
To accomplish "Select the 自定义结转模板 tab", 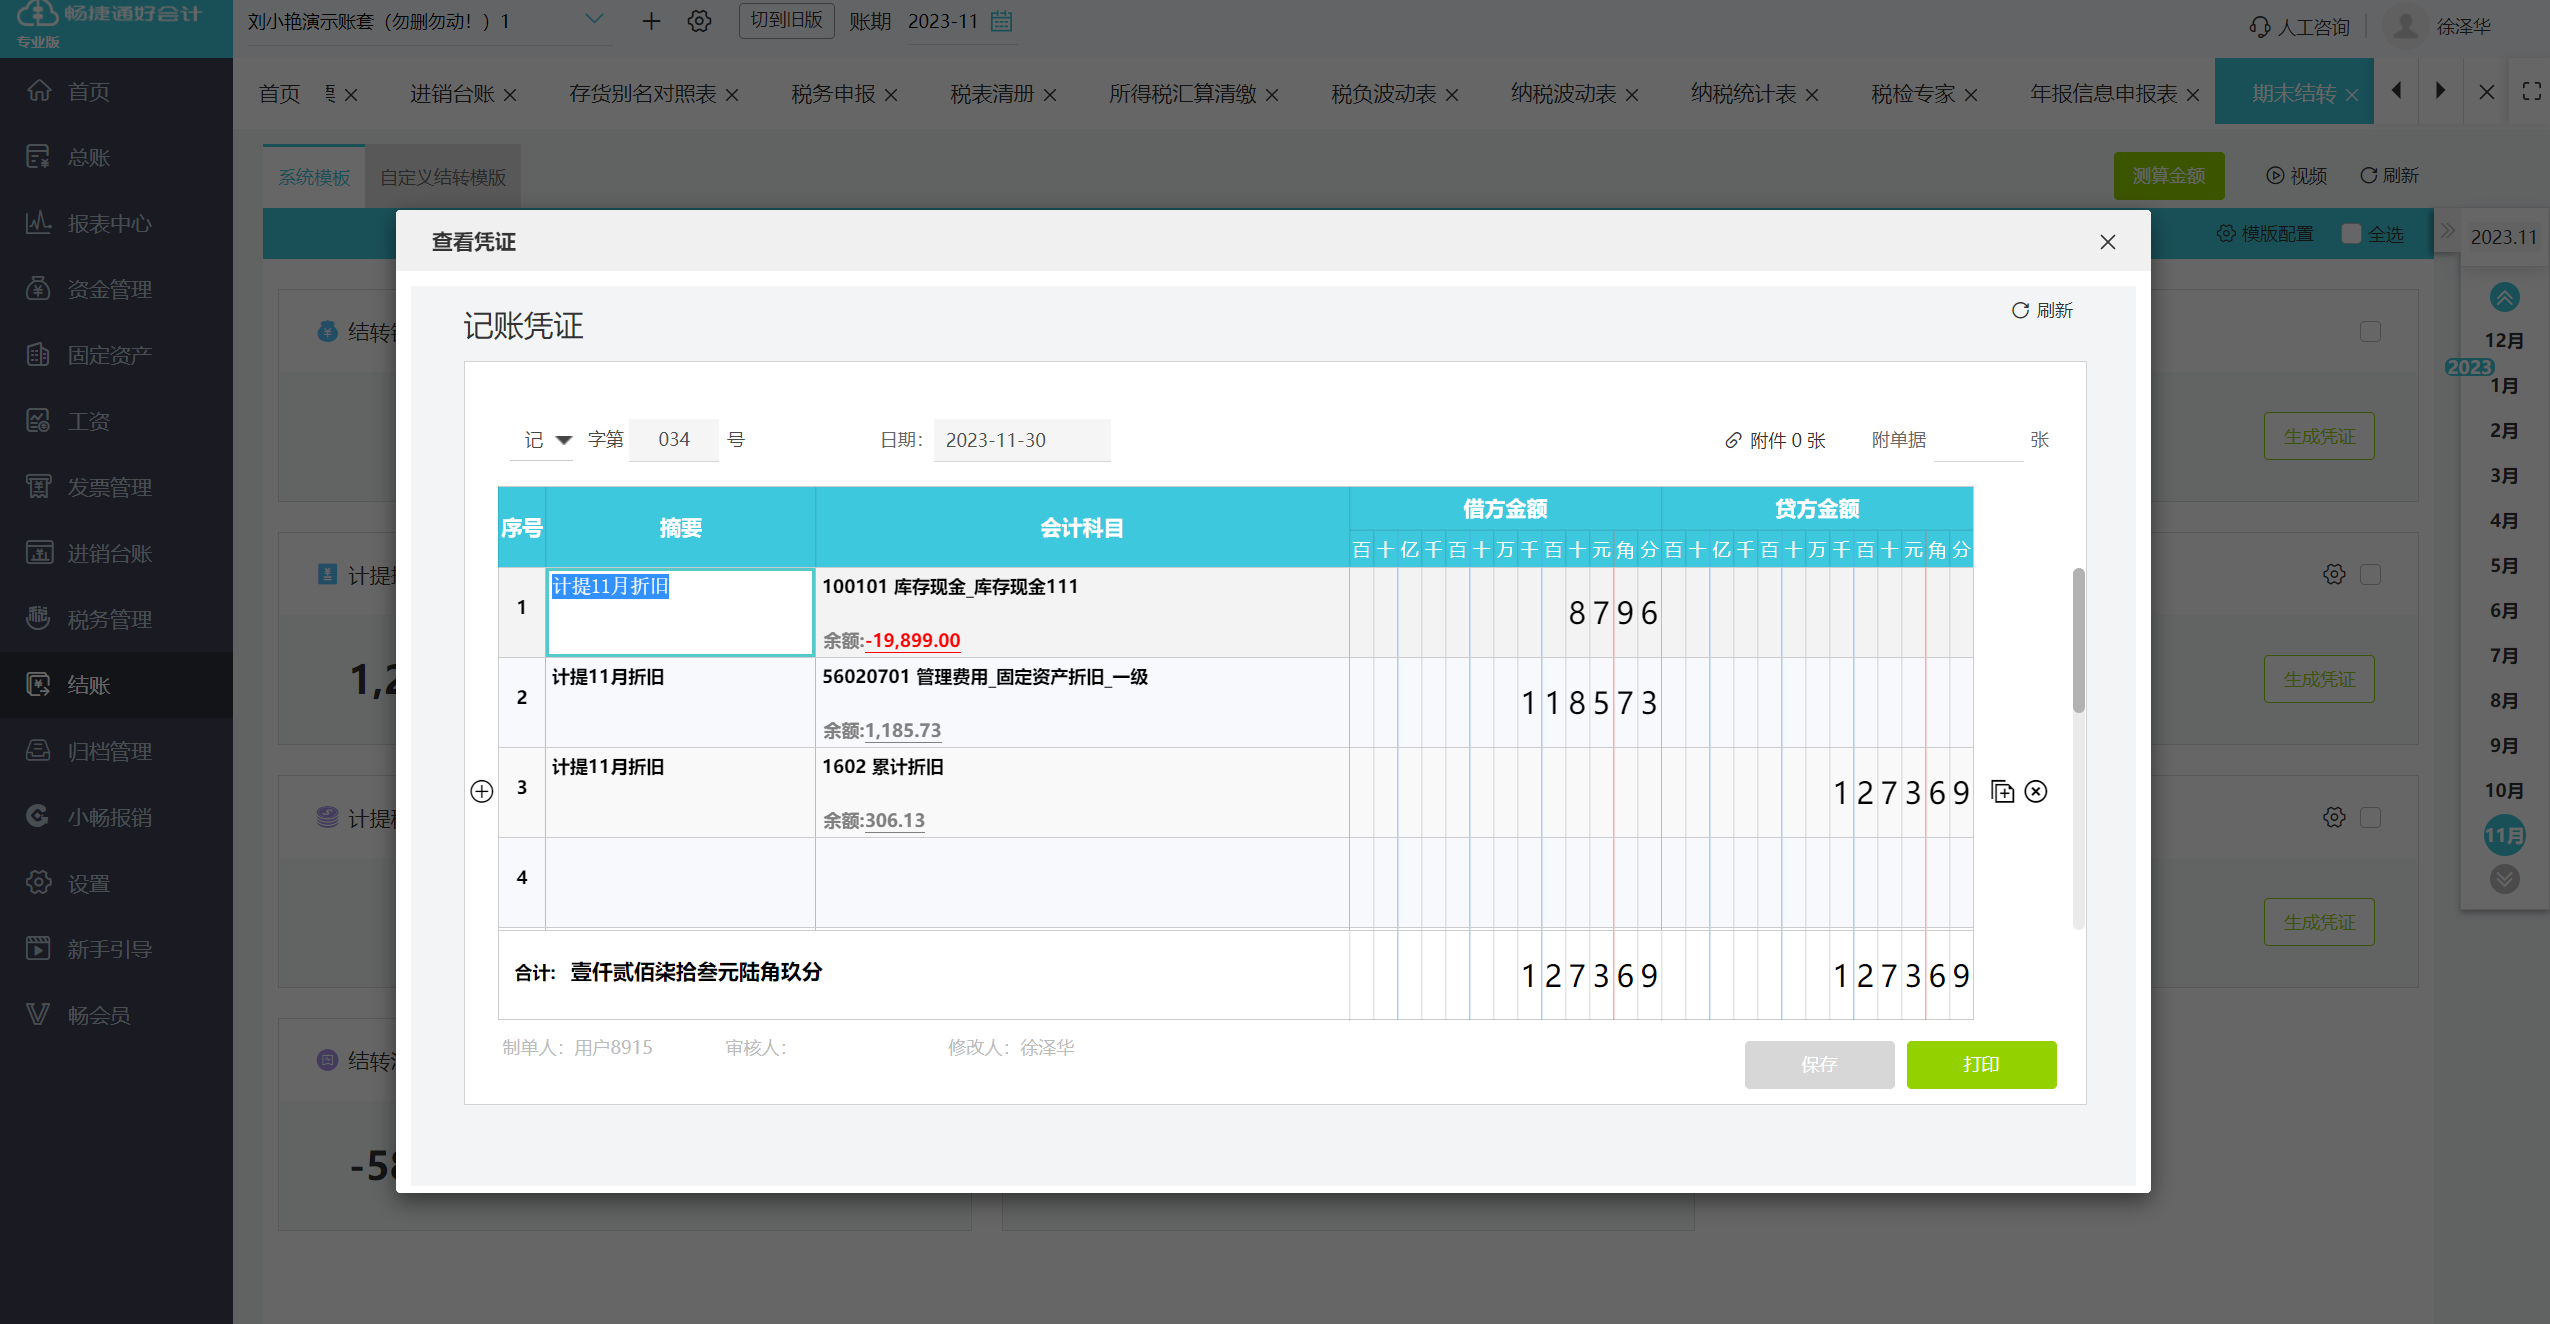I will [x=444, y=175].
